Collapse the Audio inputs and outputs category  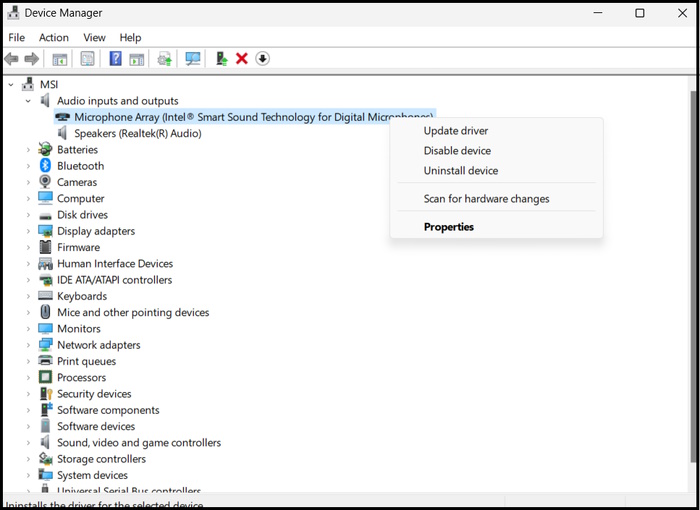click(x=28, y=101)
